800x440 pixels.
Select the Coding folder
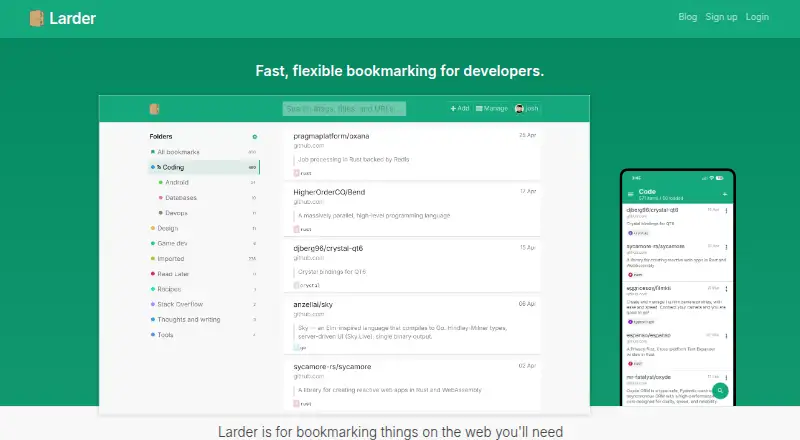(203, 167)
